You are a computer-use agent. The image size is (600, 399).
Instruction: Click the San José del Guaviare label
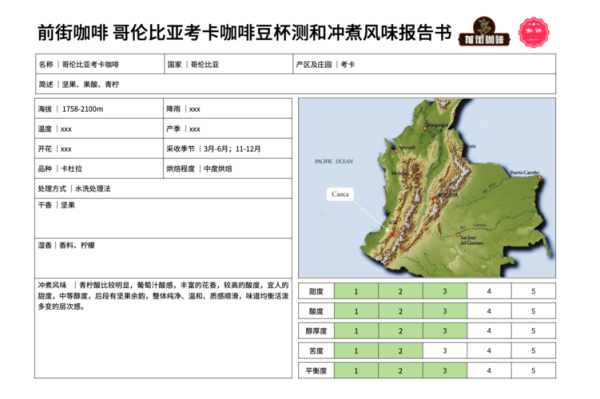(x=471, y=240)
